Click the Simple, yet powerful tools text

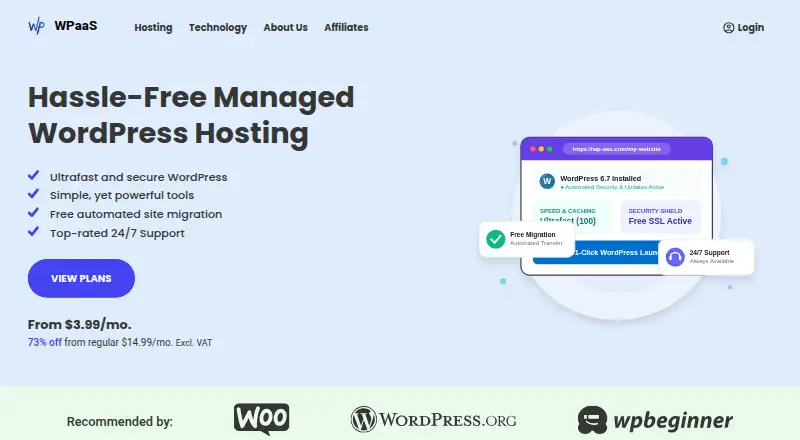pos(122,195)
